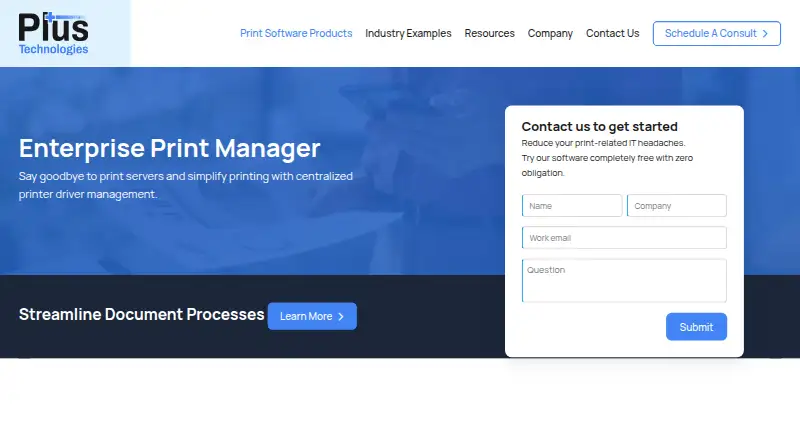Select the 'Reduce your print-related IT headaches' line

pyautogui.click(x=603, y=143)
